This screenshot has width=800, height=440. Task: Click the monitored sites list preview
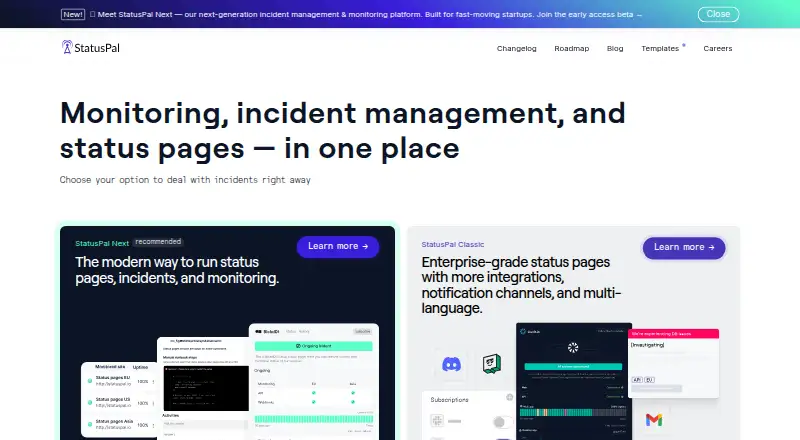(119, 400)
